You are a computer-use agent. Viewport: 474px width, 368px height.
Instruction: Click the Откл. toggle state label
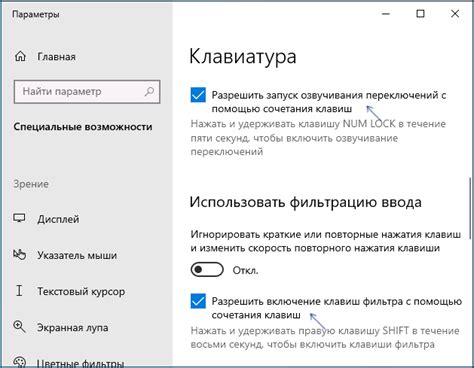point(245,270)
